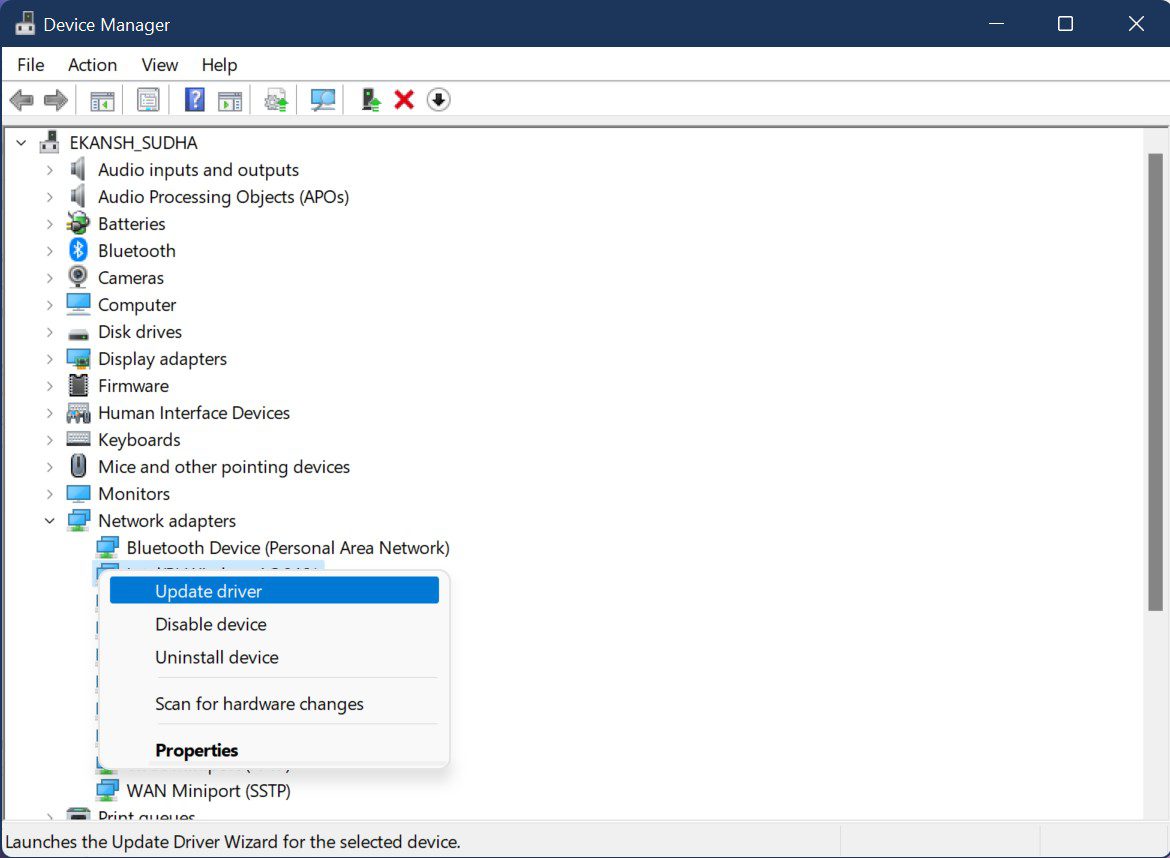Image resolution: width=1170 pixels, height=858 pixels.
Task: Click Scan for hardware changes monitor icon
Action: 322,100
